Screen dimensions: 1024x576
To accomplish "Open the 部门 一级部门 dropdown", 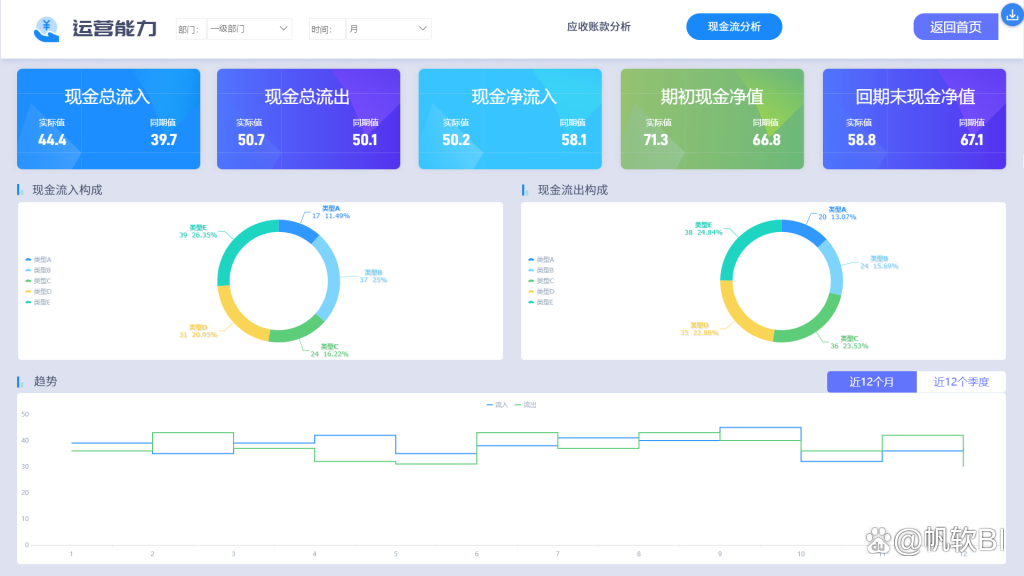I will tap(249, 29).
